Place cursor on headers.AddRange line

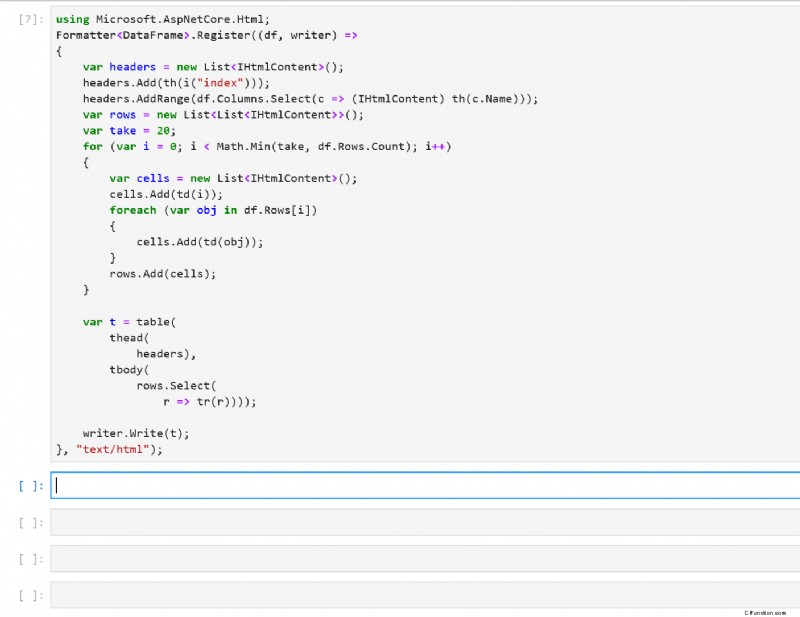coord(310,99)
